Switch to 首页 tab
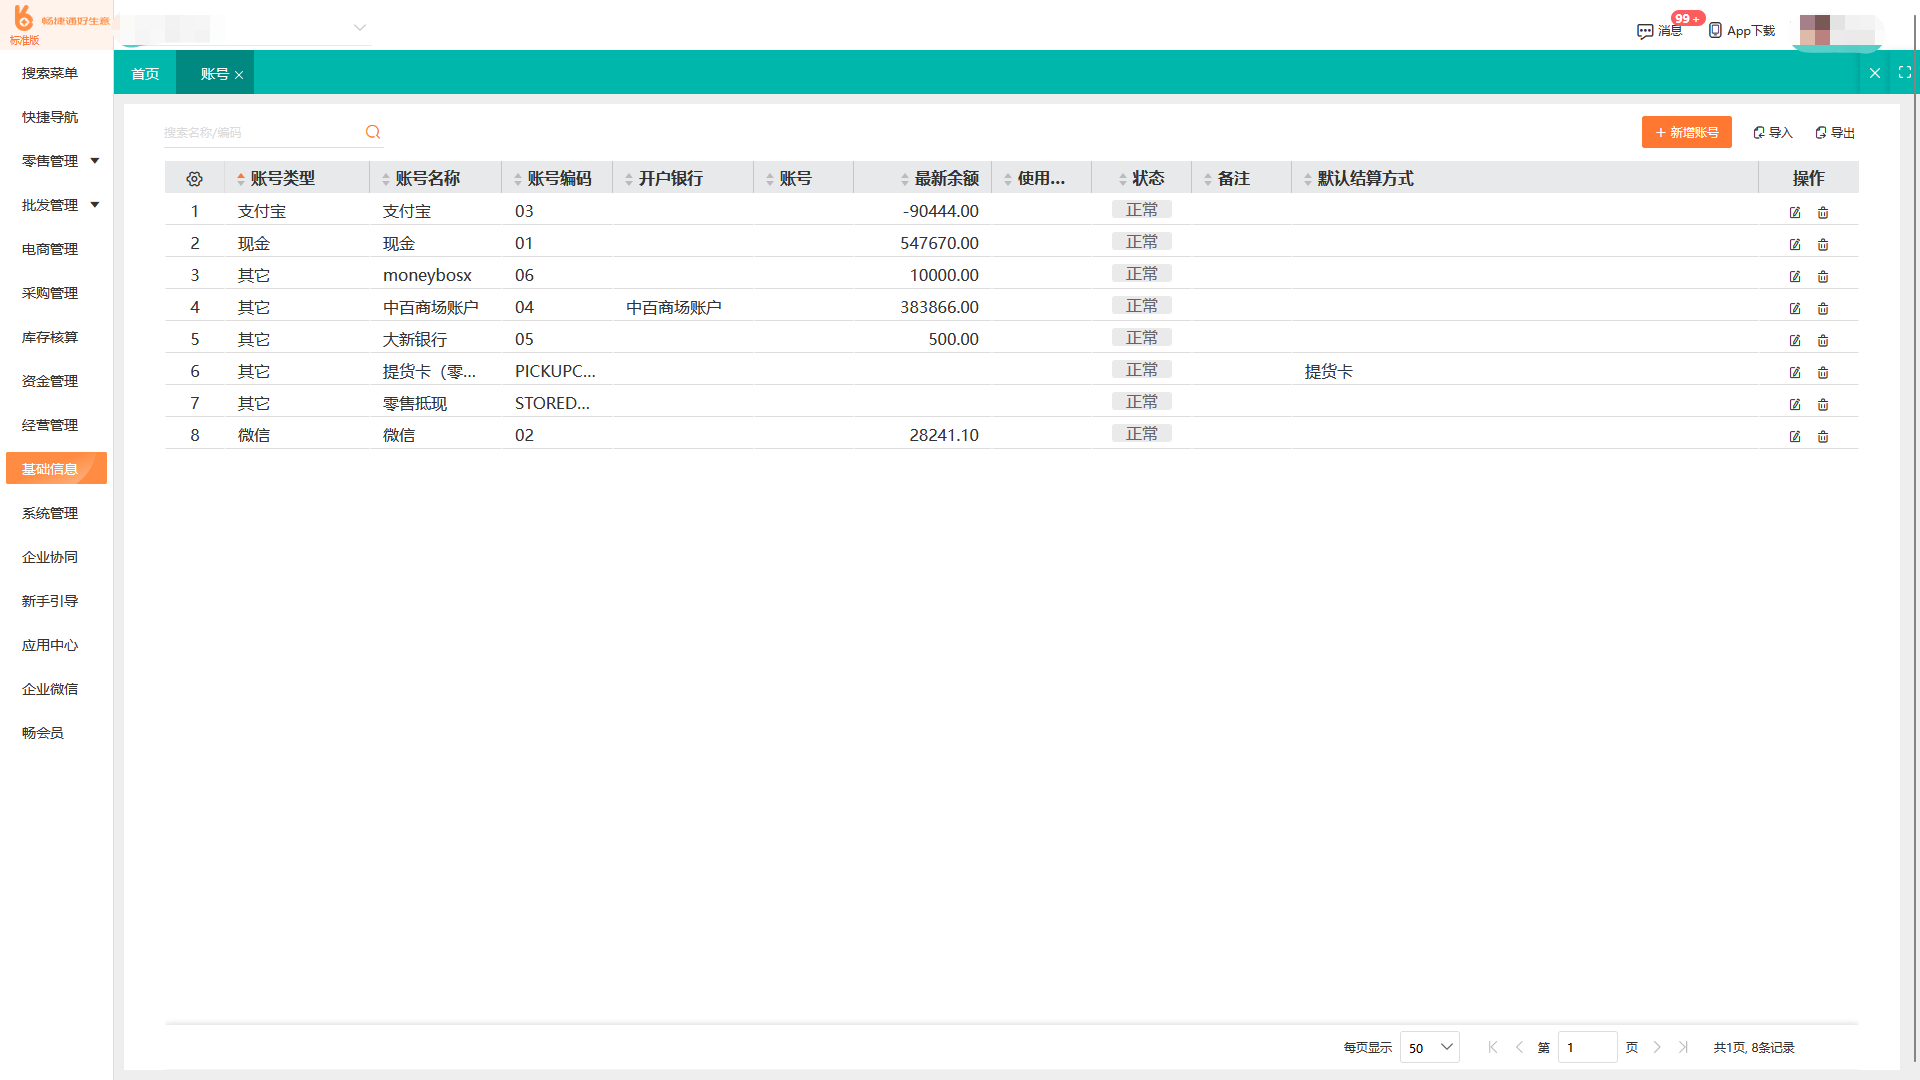Image resolution: width=1920 pixels, height=1080 pixels. point(145,73)
